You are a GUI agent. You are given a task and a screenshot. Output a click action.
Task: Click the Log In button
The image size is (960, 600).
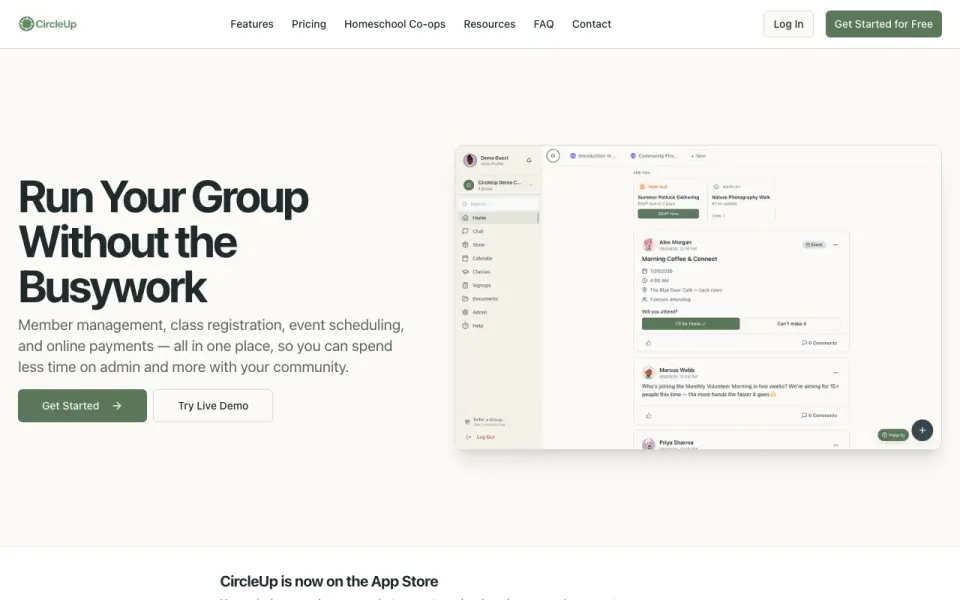788,24
